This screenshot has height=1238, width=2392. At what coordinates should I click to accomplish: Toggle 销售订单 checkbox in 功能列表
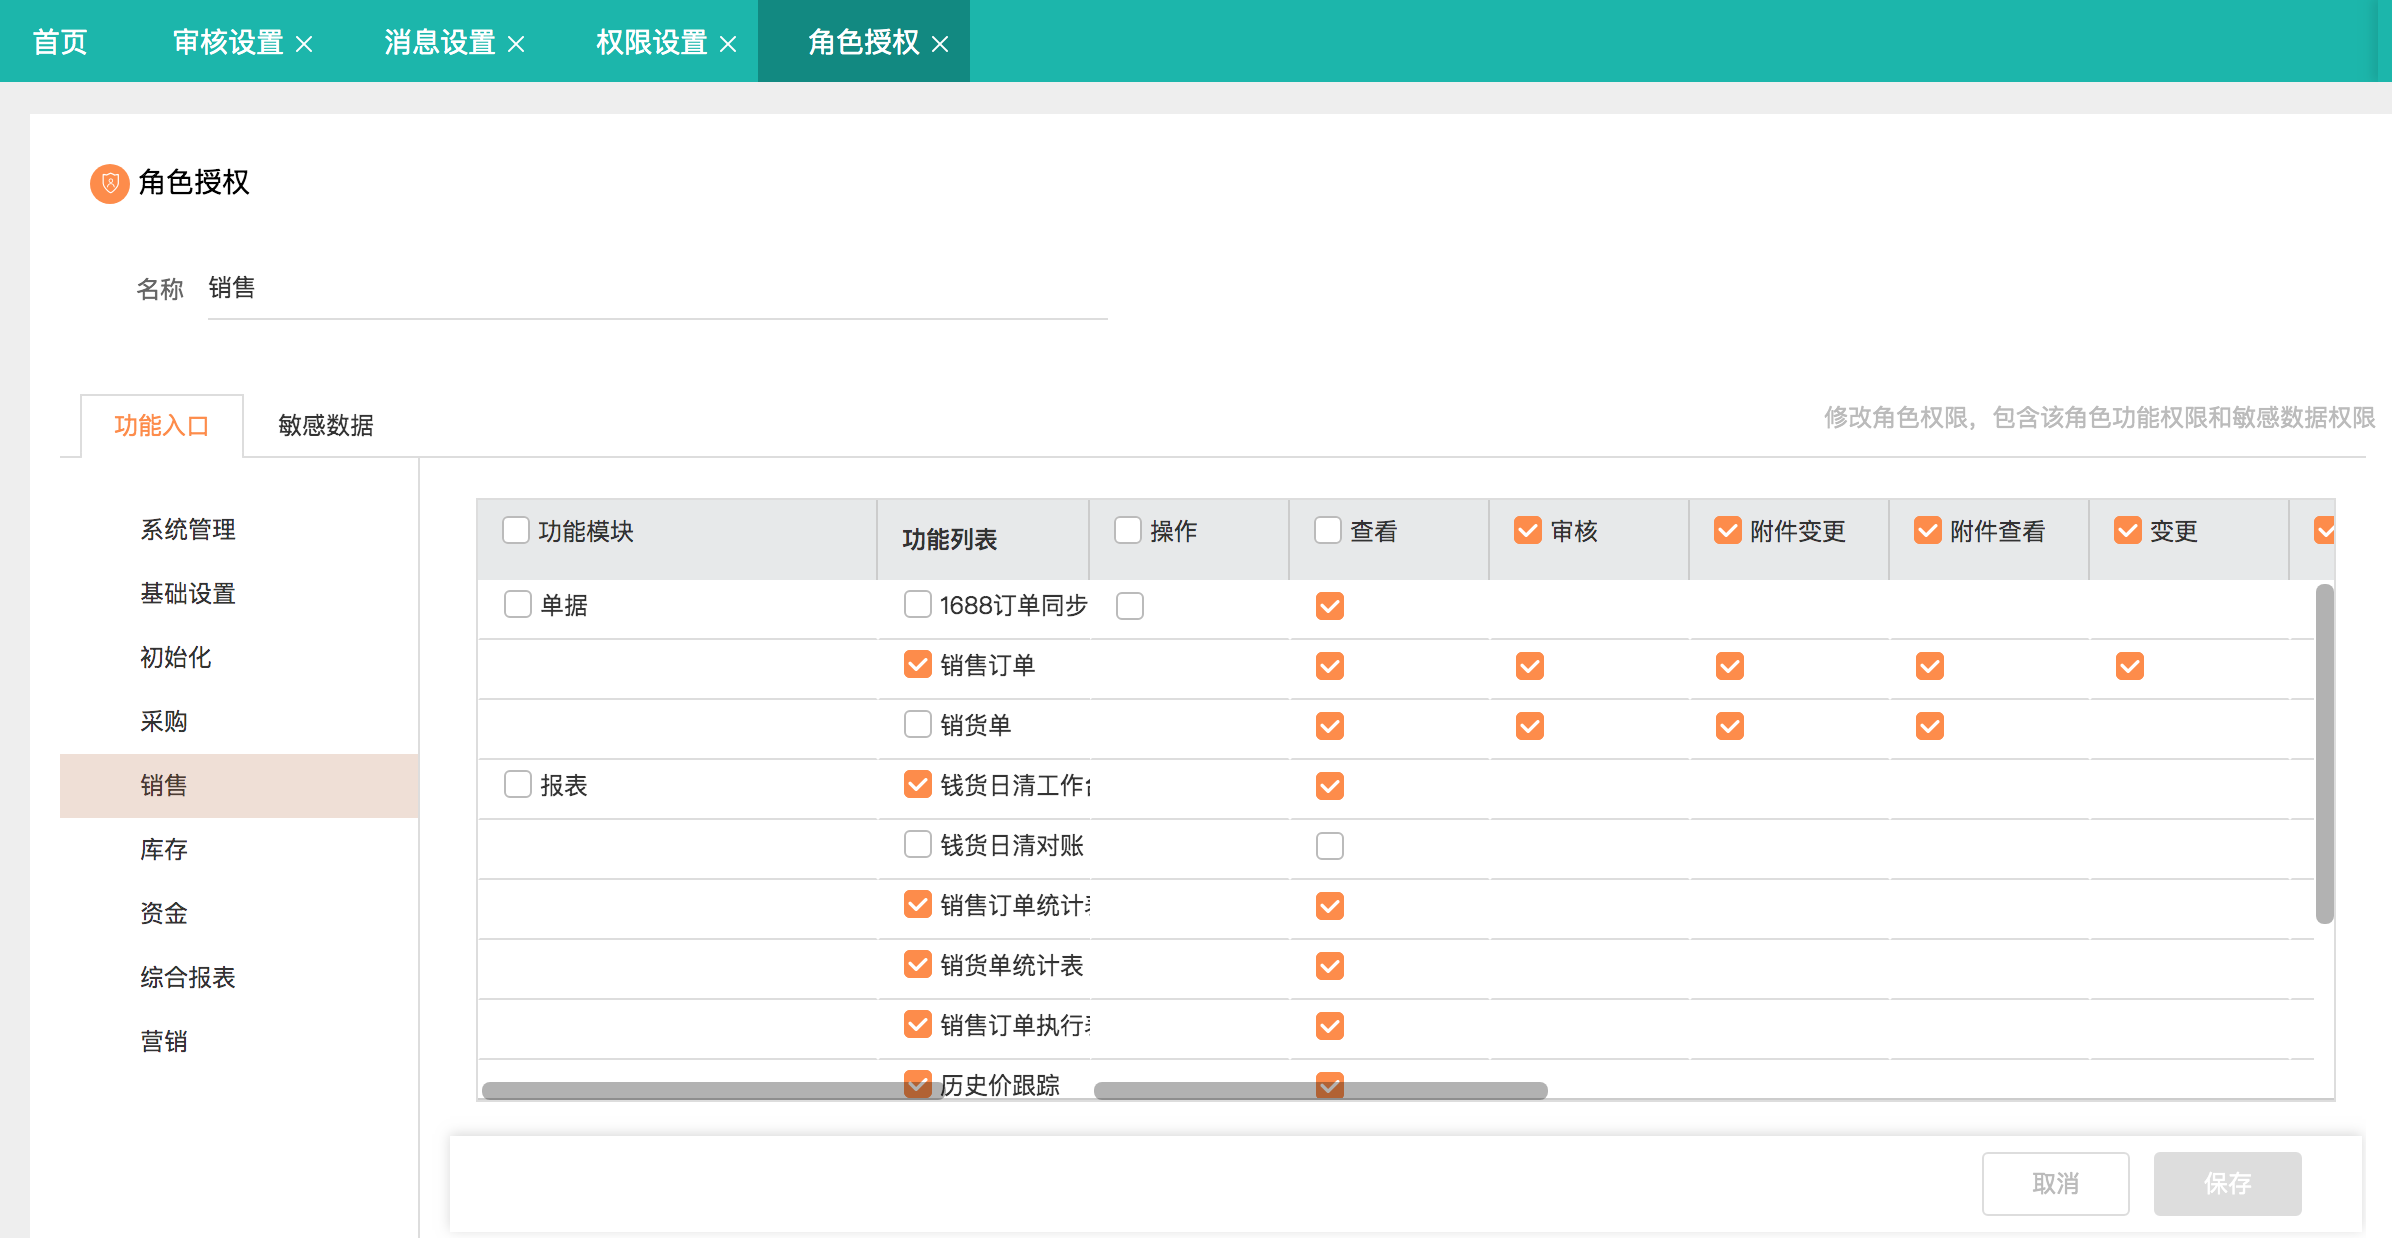914,665
